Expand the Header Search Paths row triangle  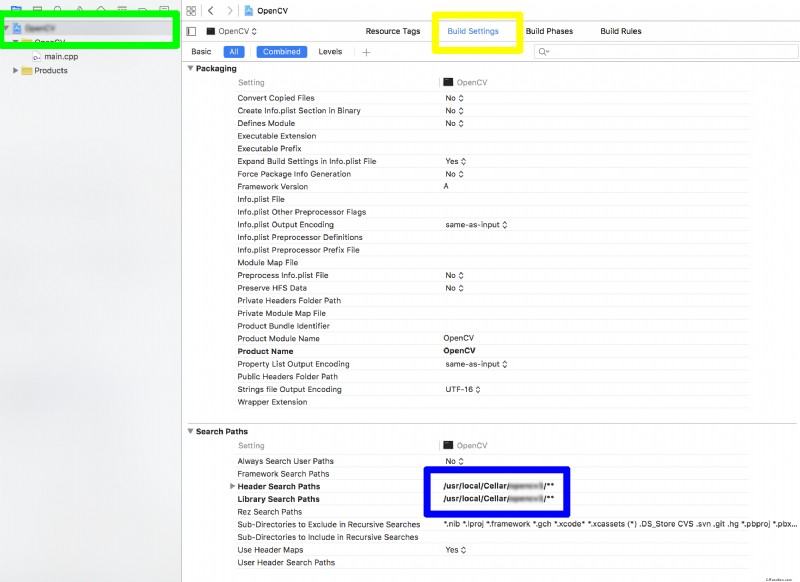232,487
